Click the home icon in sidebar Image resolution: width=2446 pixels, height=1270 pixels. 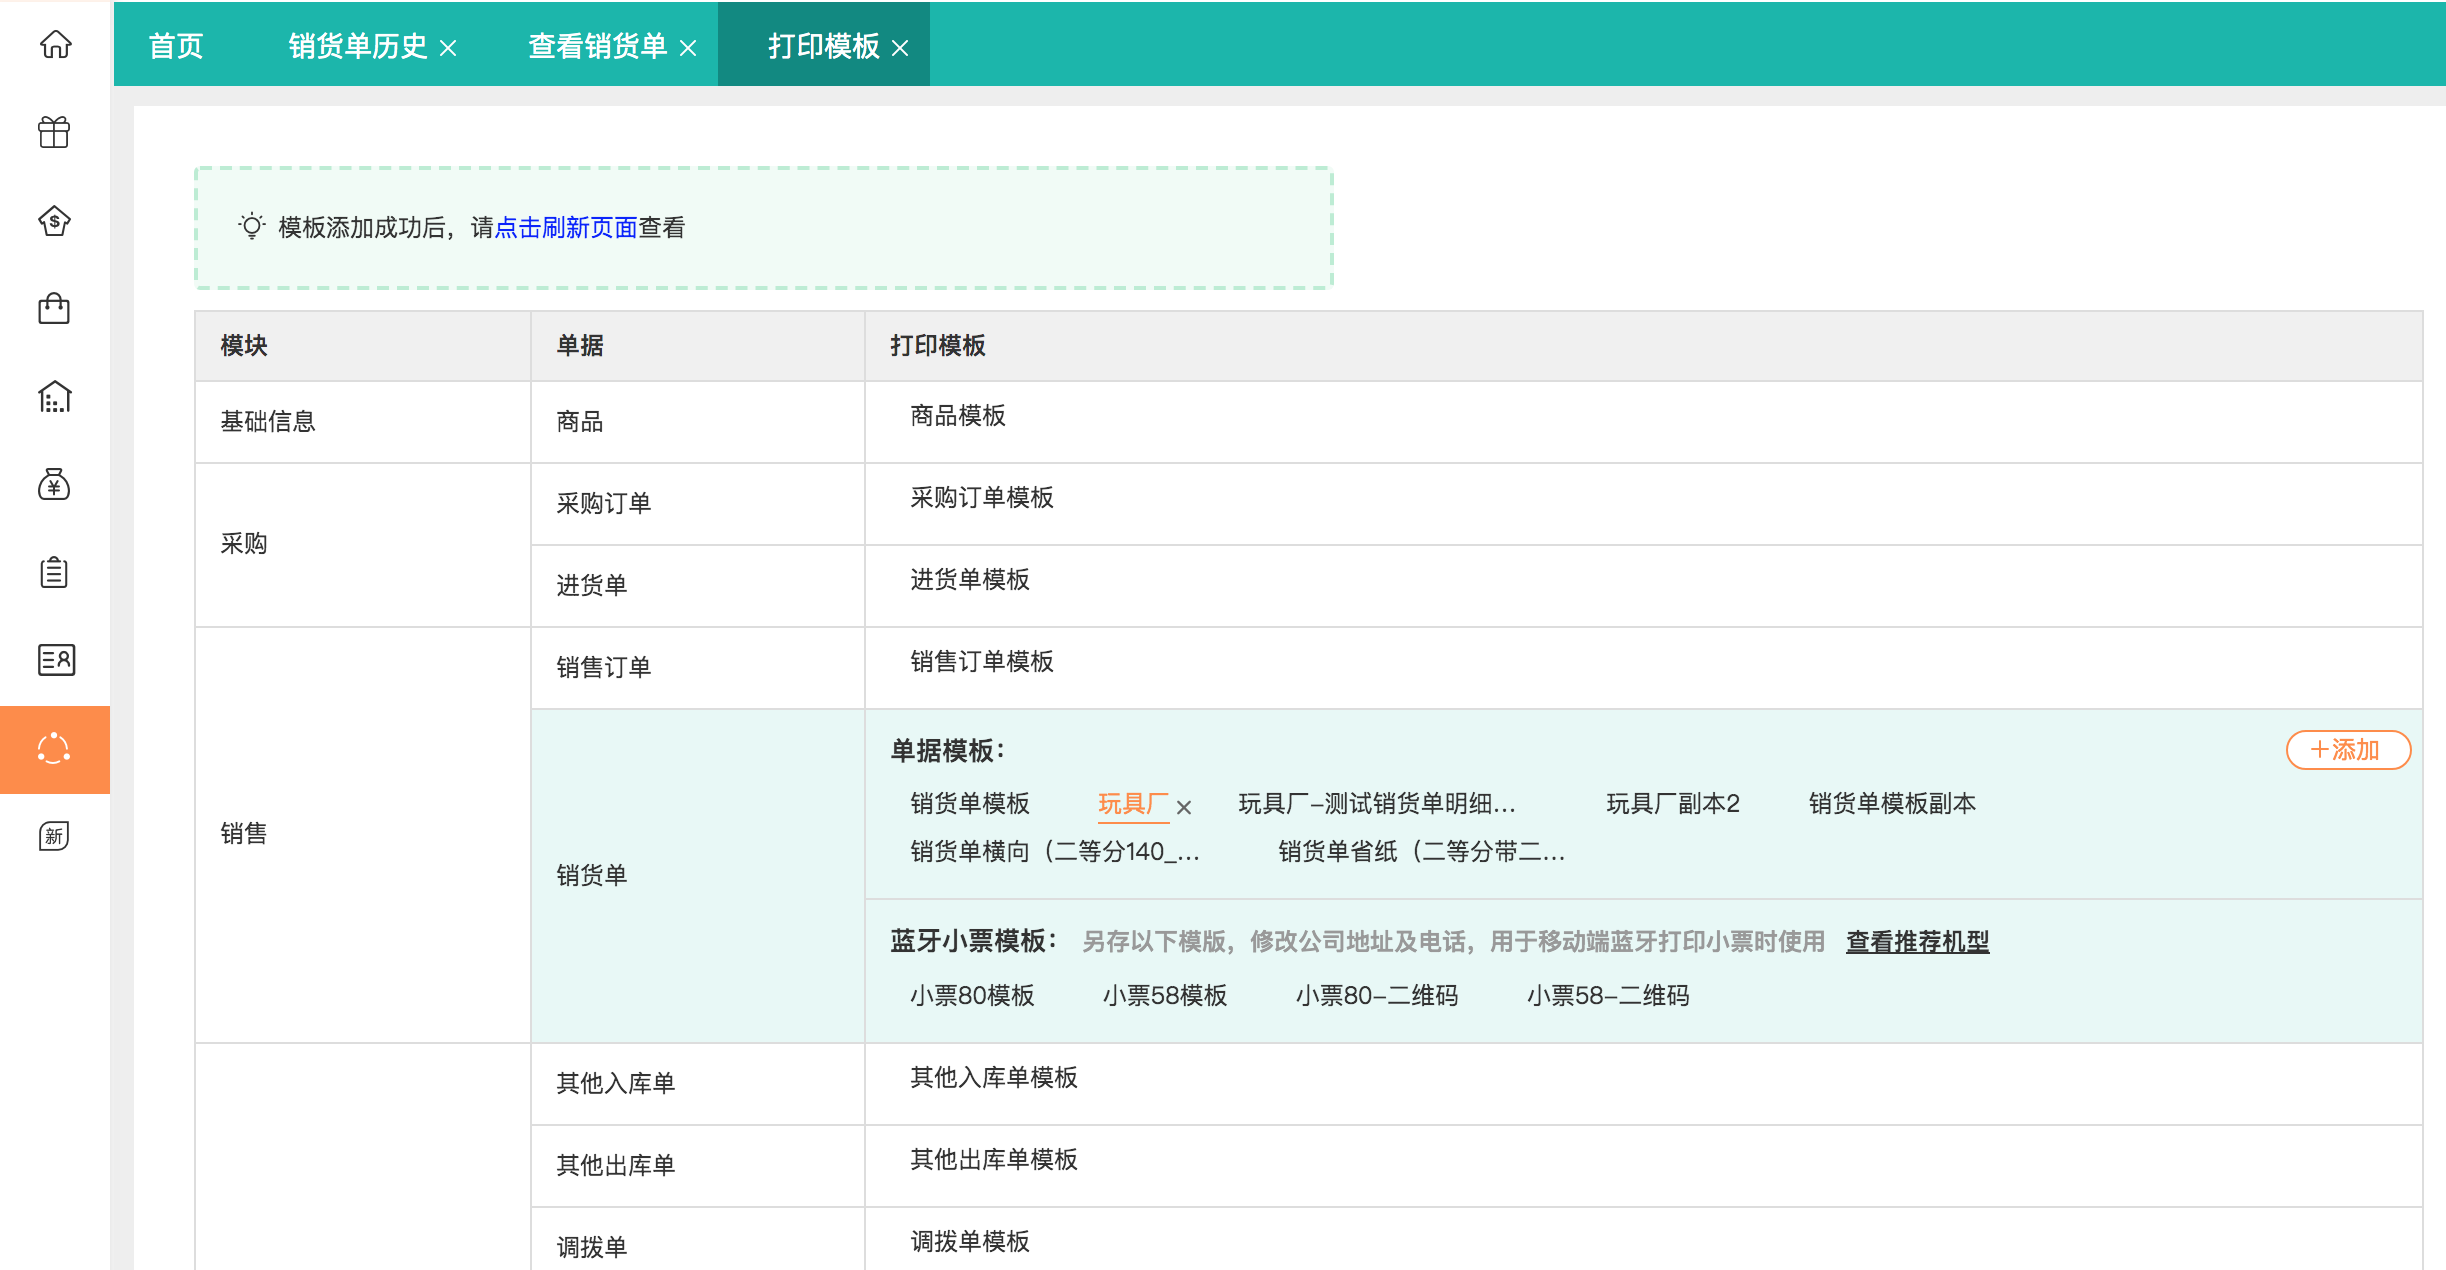[x=55, y=45]
